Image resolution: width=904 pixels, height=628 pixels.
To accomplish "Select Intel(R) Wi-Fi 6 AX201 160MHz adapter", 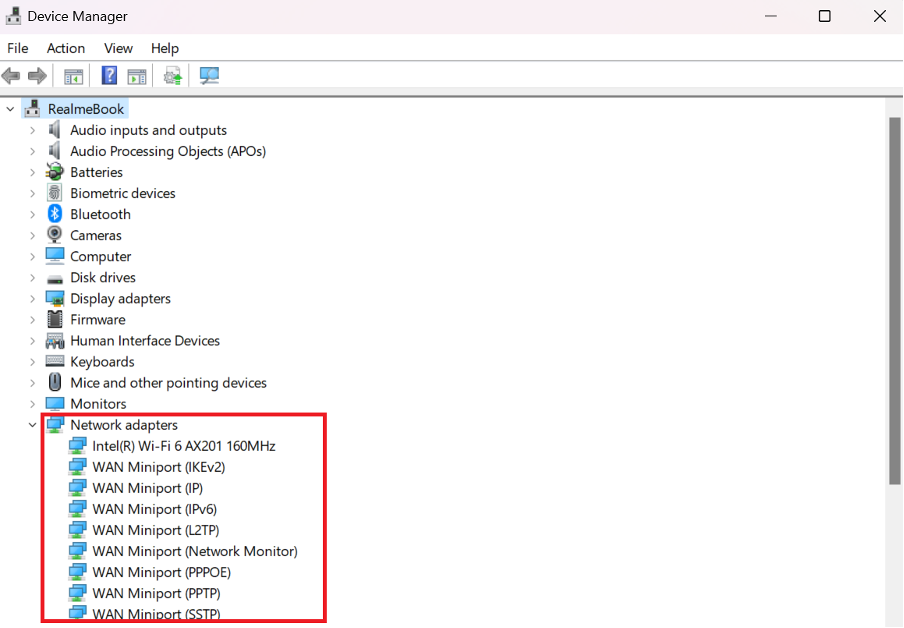I will 184,446.
